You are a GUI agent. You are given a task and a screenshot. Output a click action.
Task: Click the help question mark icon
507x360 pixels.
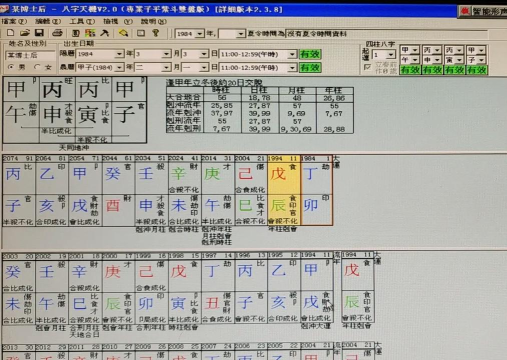pos(155,33)
